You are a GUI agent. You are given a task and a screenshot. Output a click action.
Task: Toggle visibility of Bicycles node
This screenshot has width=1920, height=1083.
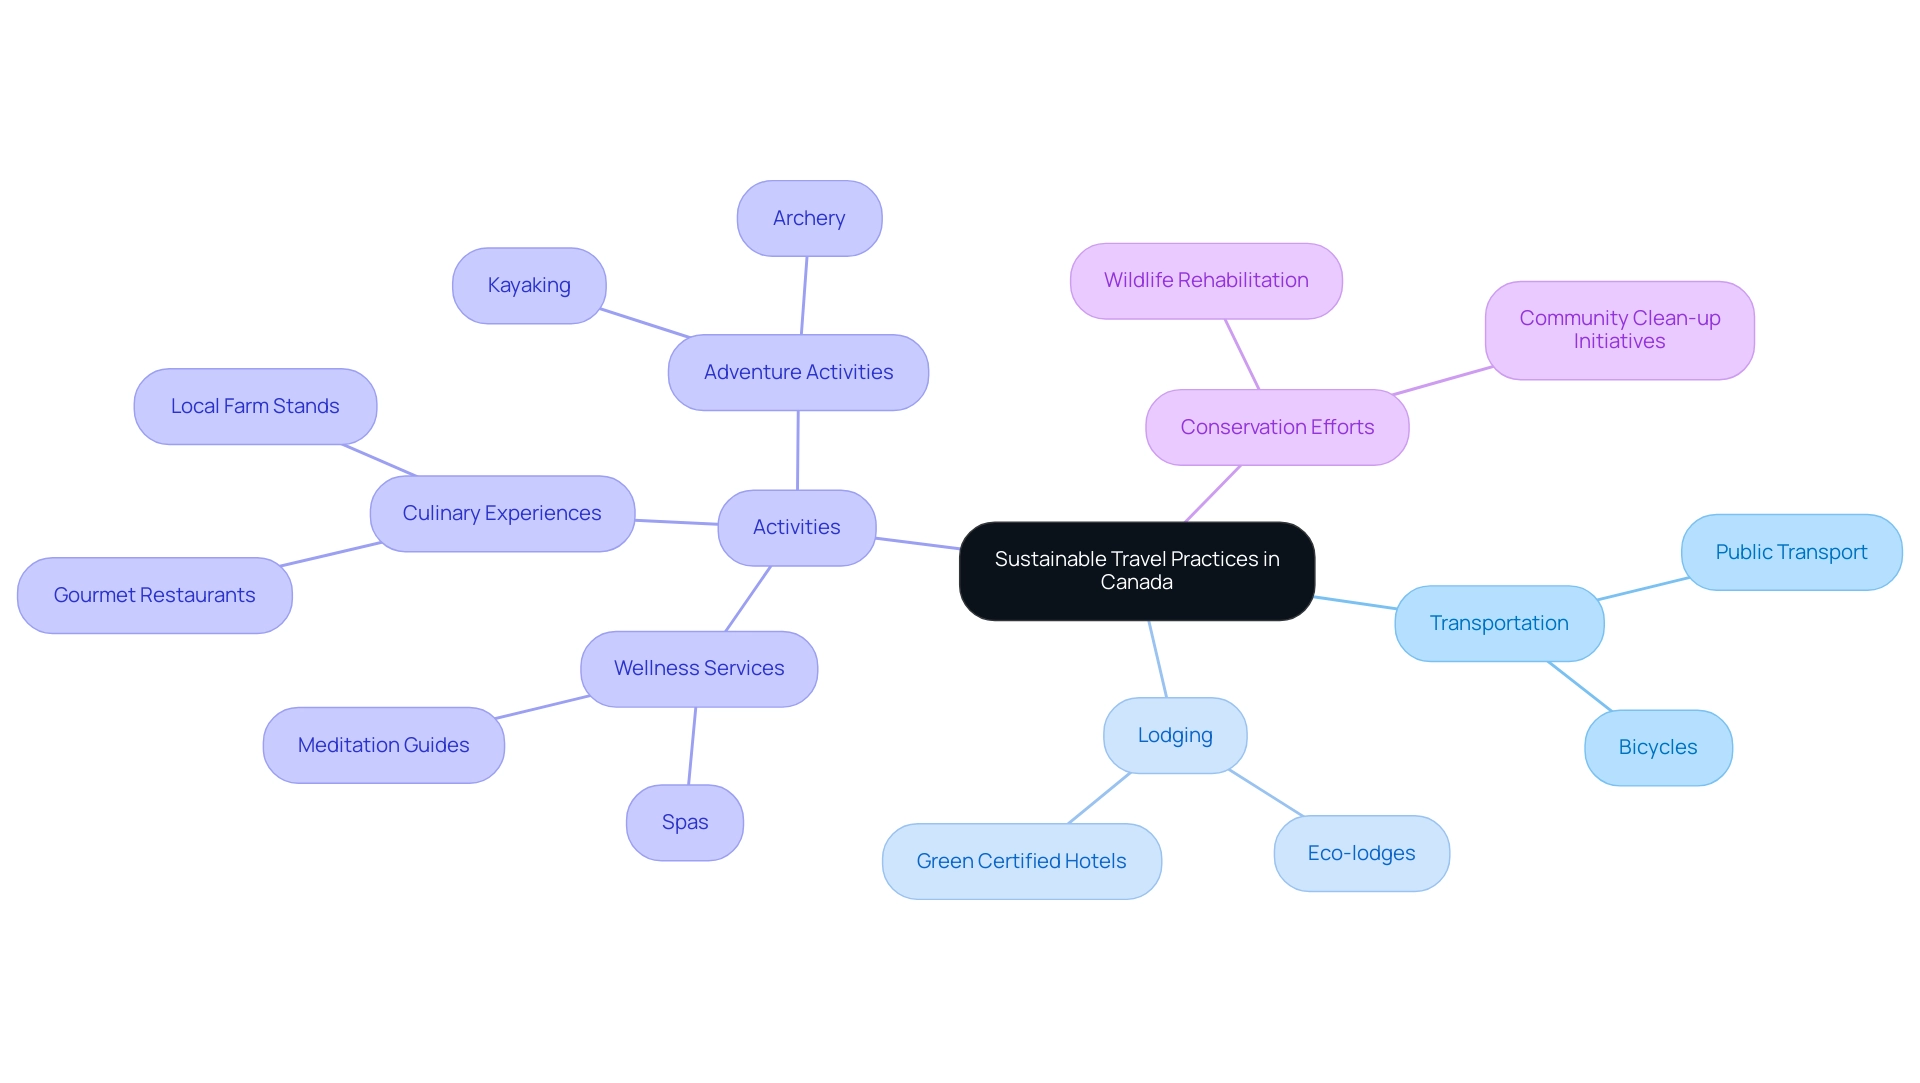(x=1658, y=747)
